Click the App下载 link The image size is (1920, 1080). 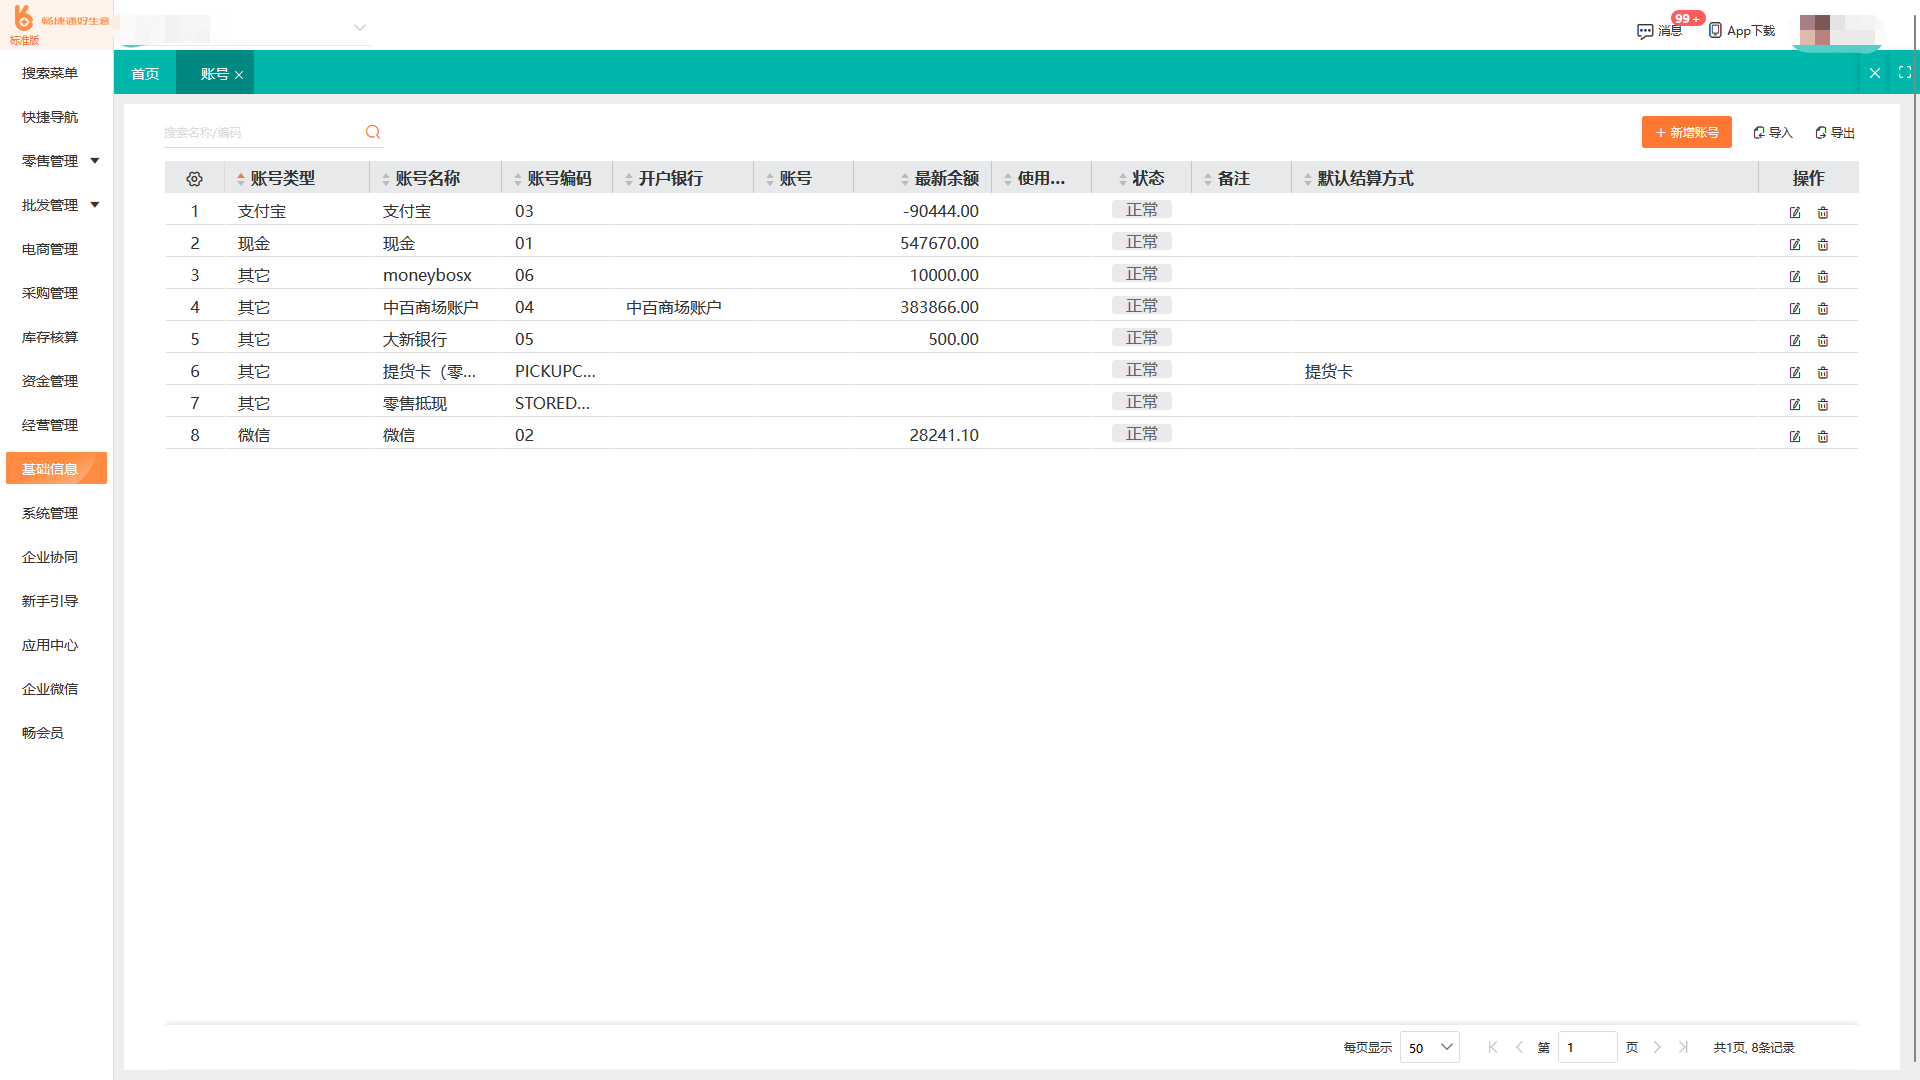pos(1743,29)
